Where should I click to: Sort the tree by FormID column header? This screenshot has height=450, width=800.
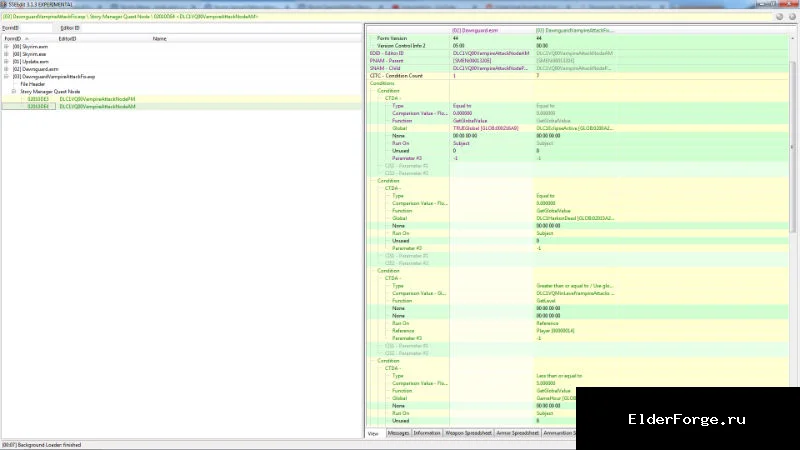coord(14,38)
